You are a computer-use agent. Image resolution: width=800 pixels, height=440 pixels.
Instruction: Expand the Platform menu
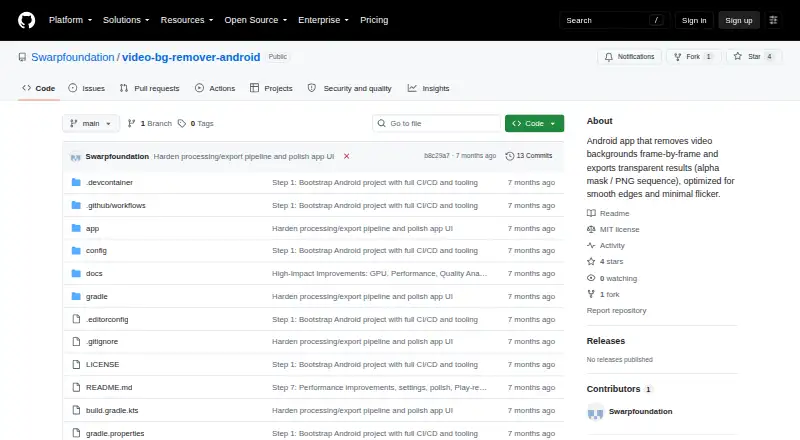pos(70,20)
